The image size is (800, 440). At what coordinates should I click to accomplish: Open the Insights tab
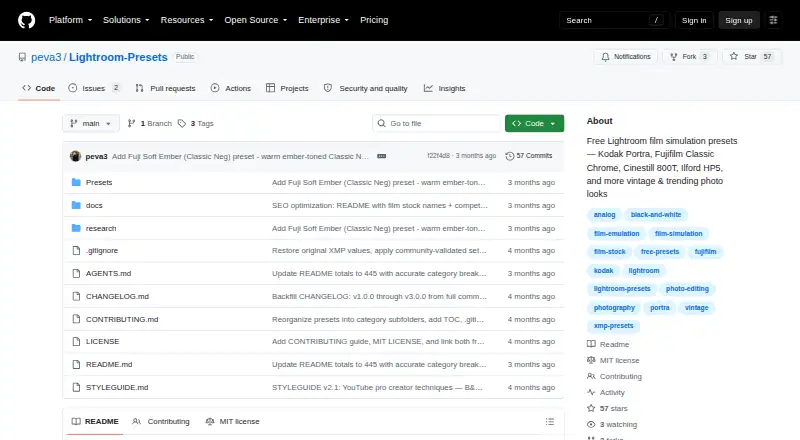[444, 88]
